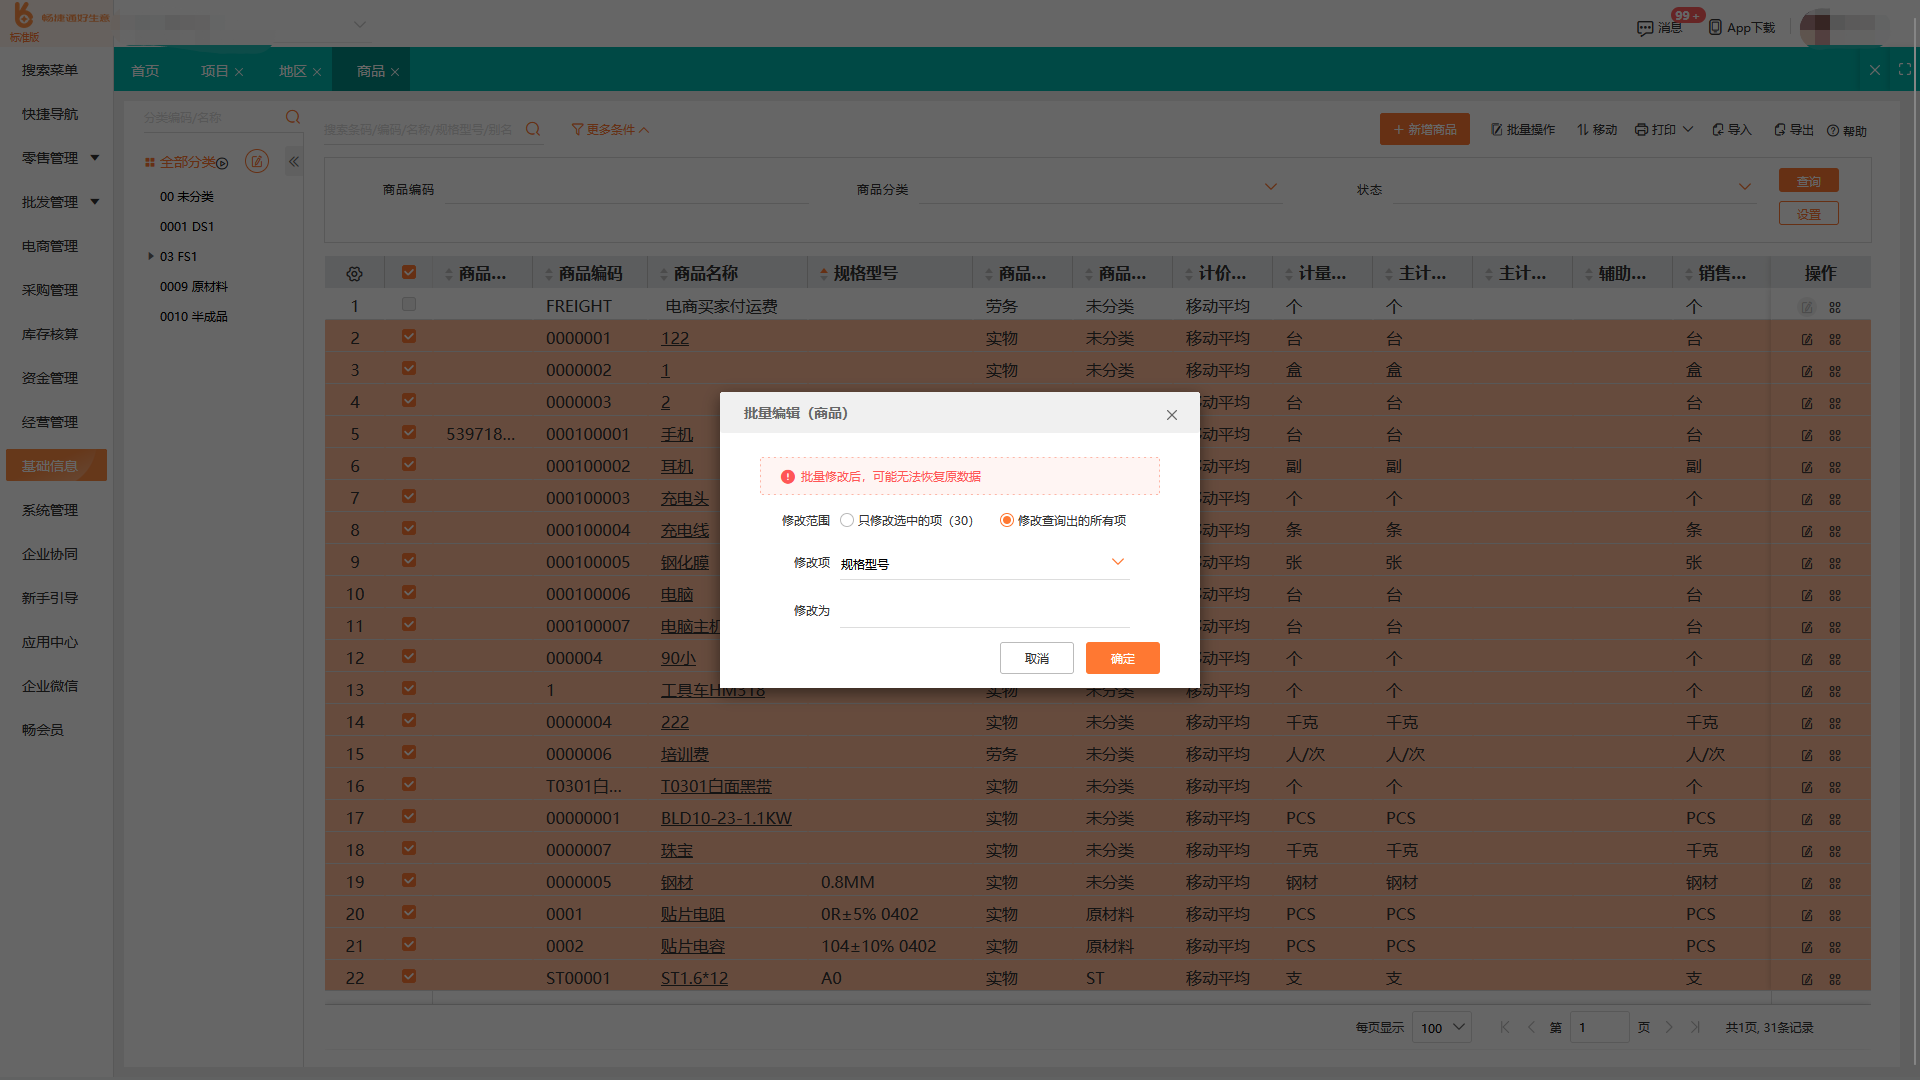1920x1080 pixels.
Task: Click the 确定 button
Action: tap(1122, 658)
